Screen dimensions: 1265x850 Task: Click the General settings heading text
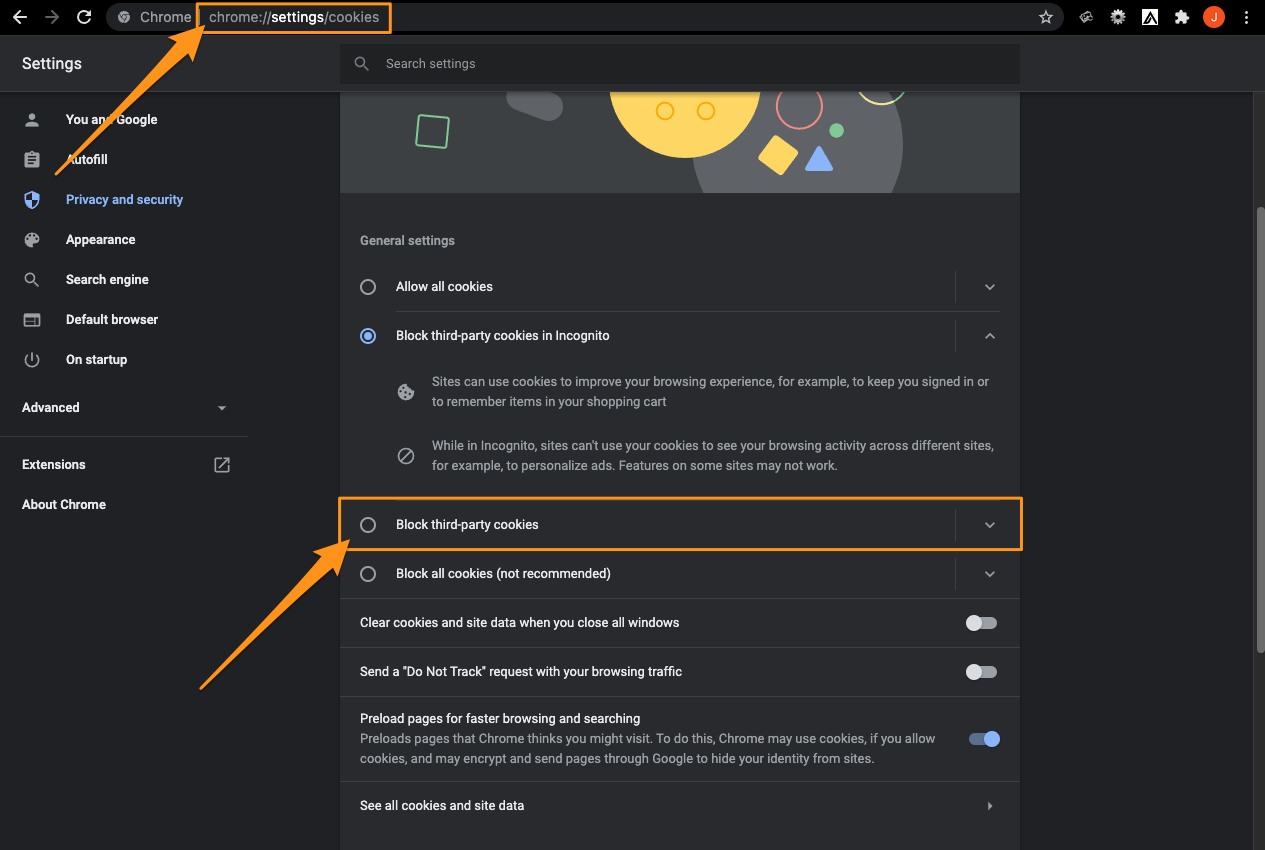[x=407, y=241]
